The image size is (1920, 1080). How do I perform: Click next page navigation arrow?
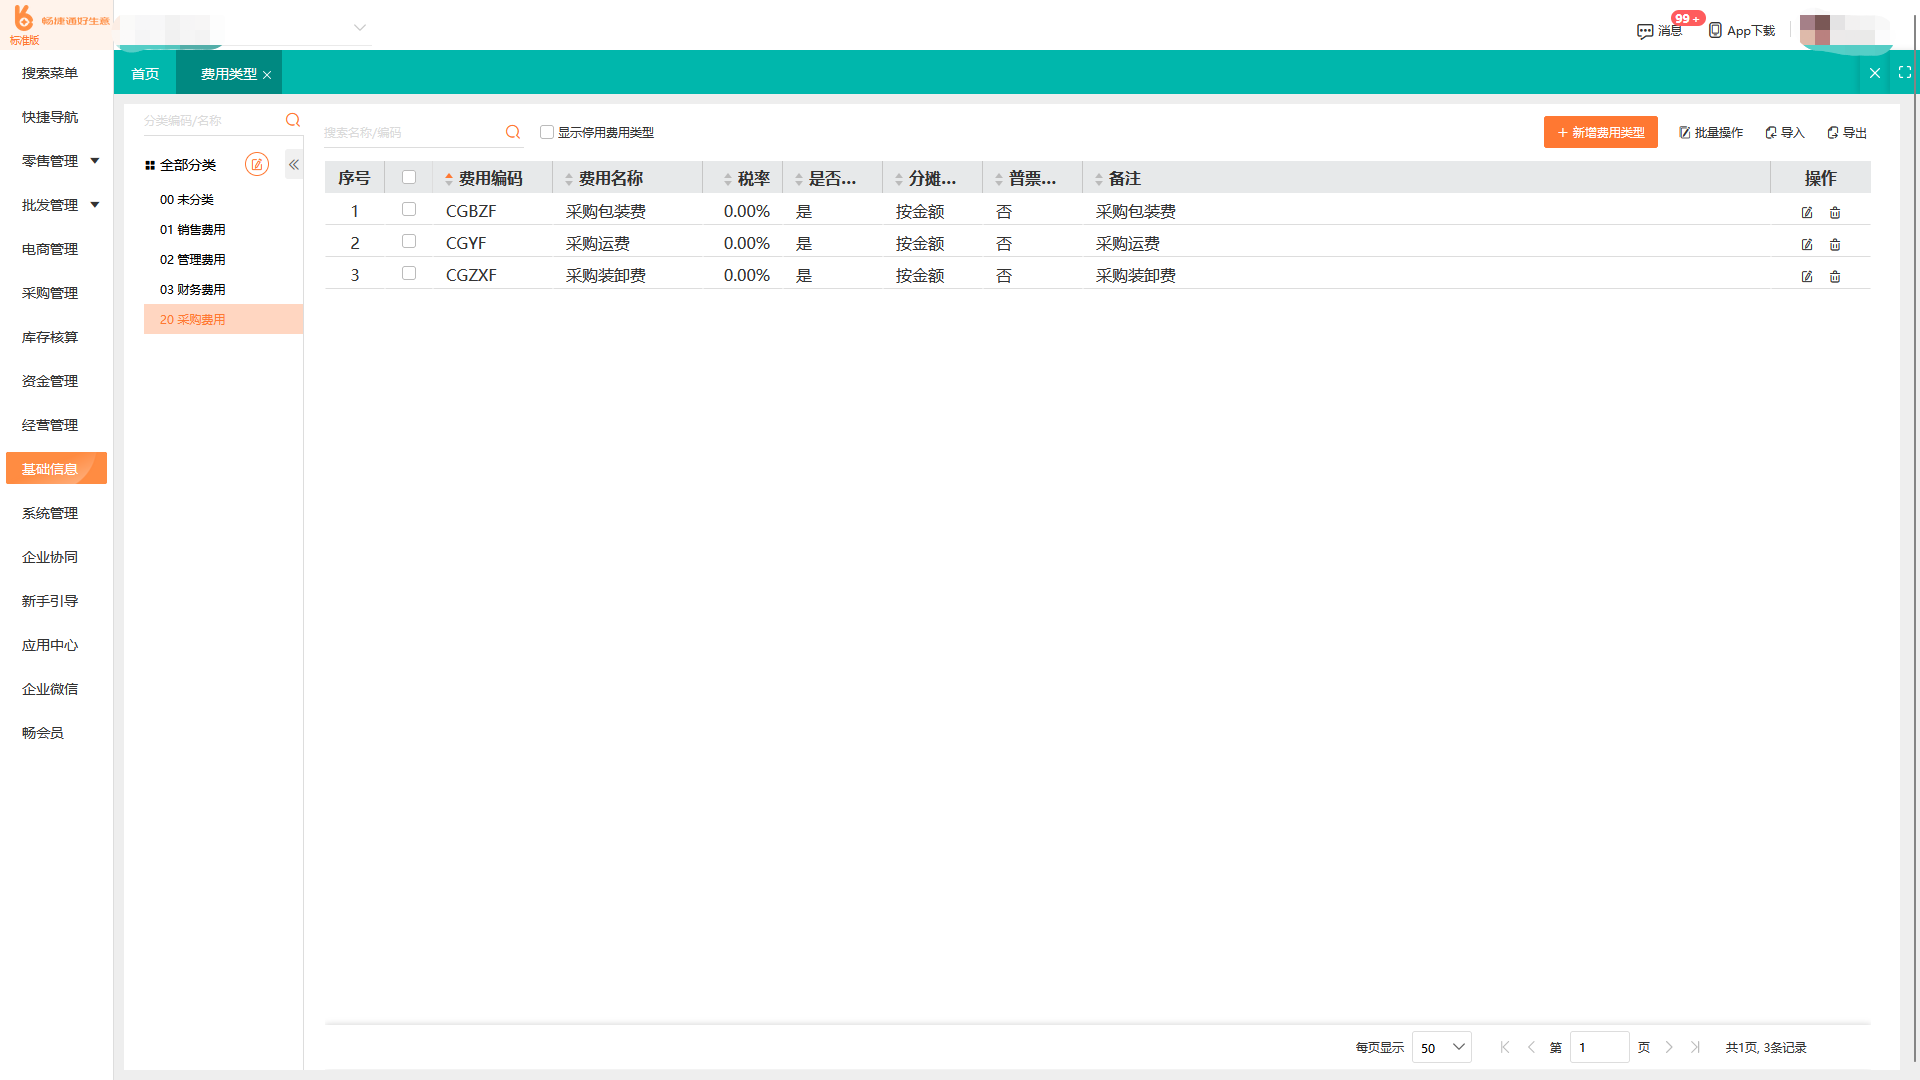1669,1047
